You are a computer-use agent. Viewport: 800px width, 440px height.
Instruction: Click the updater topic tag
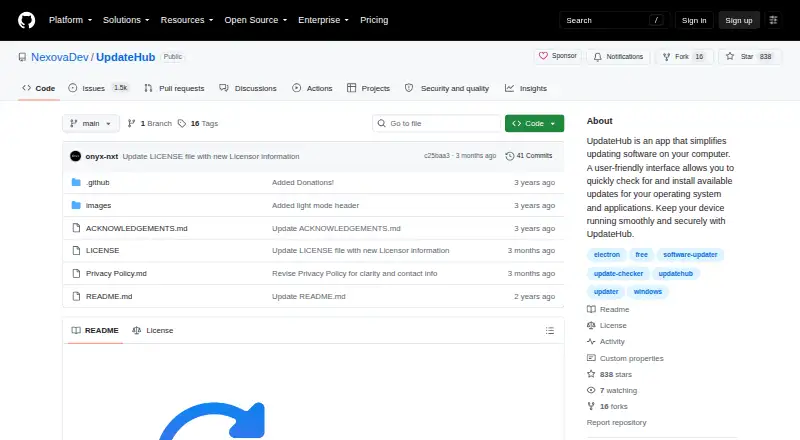(606, 292)
